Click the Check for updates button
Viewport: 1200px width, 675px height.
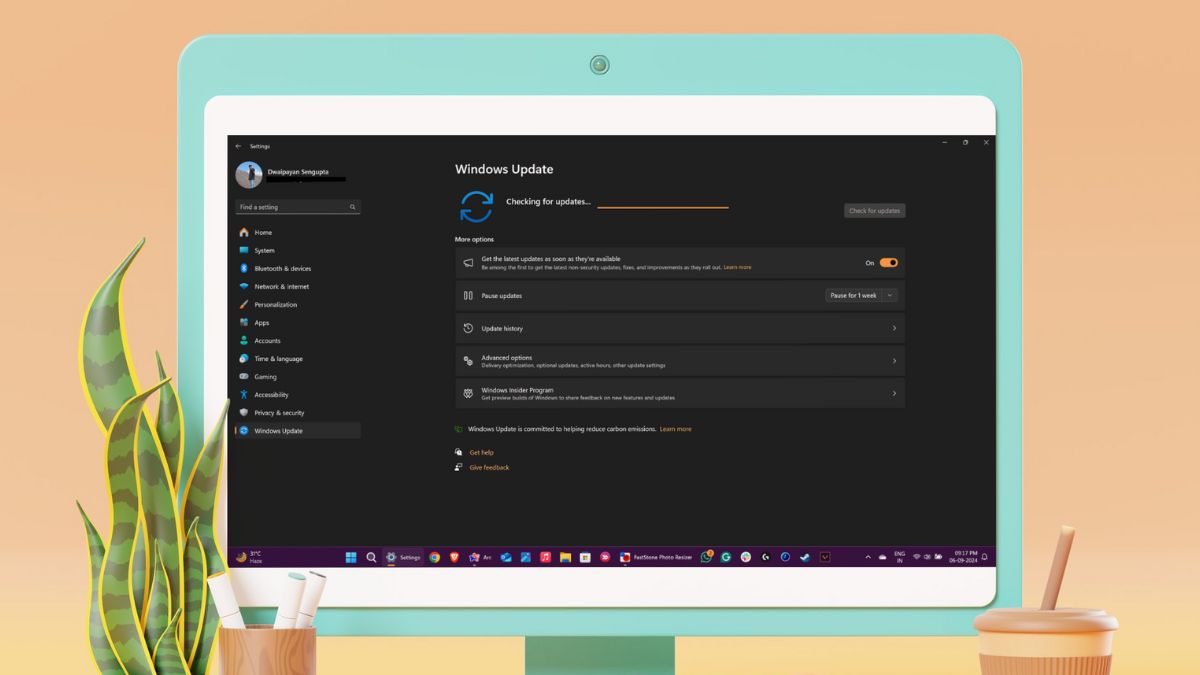(874, 211)
